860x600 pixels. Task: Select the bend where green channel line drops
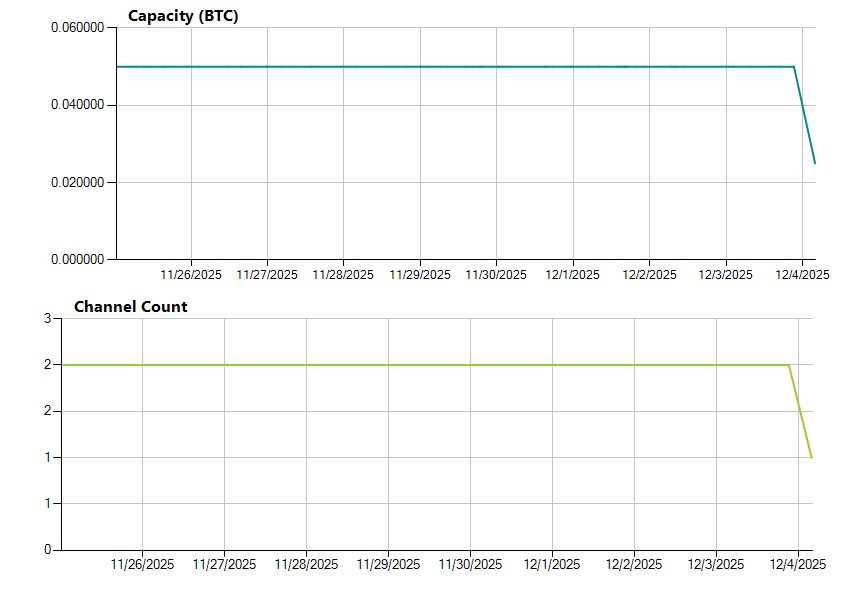[x=789, y=365]
